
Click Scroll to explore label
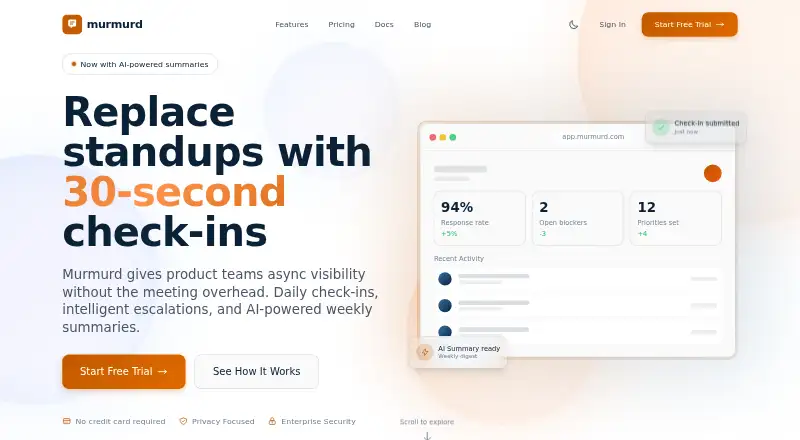coord(427,422)
